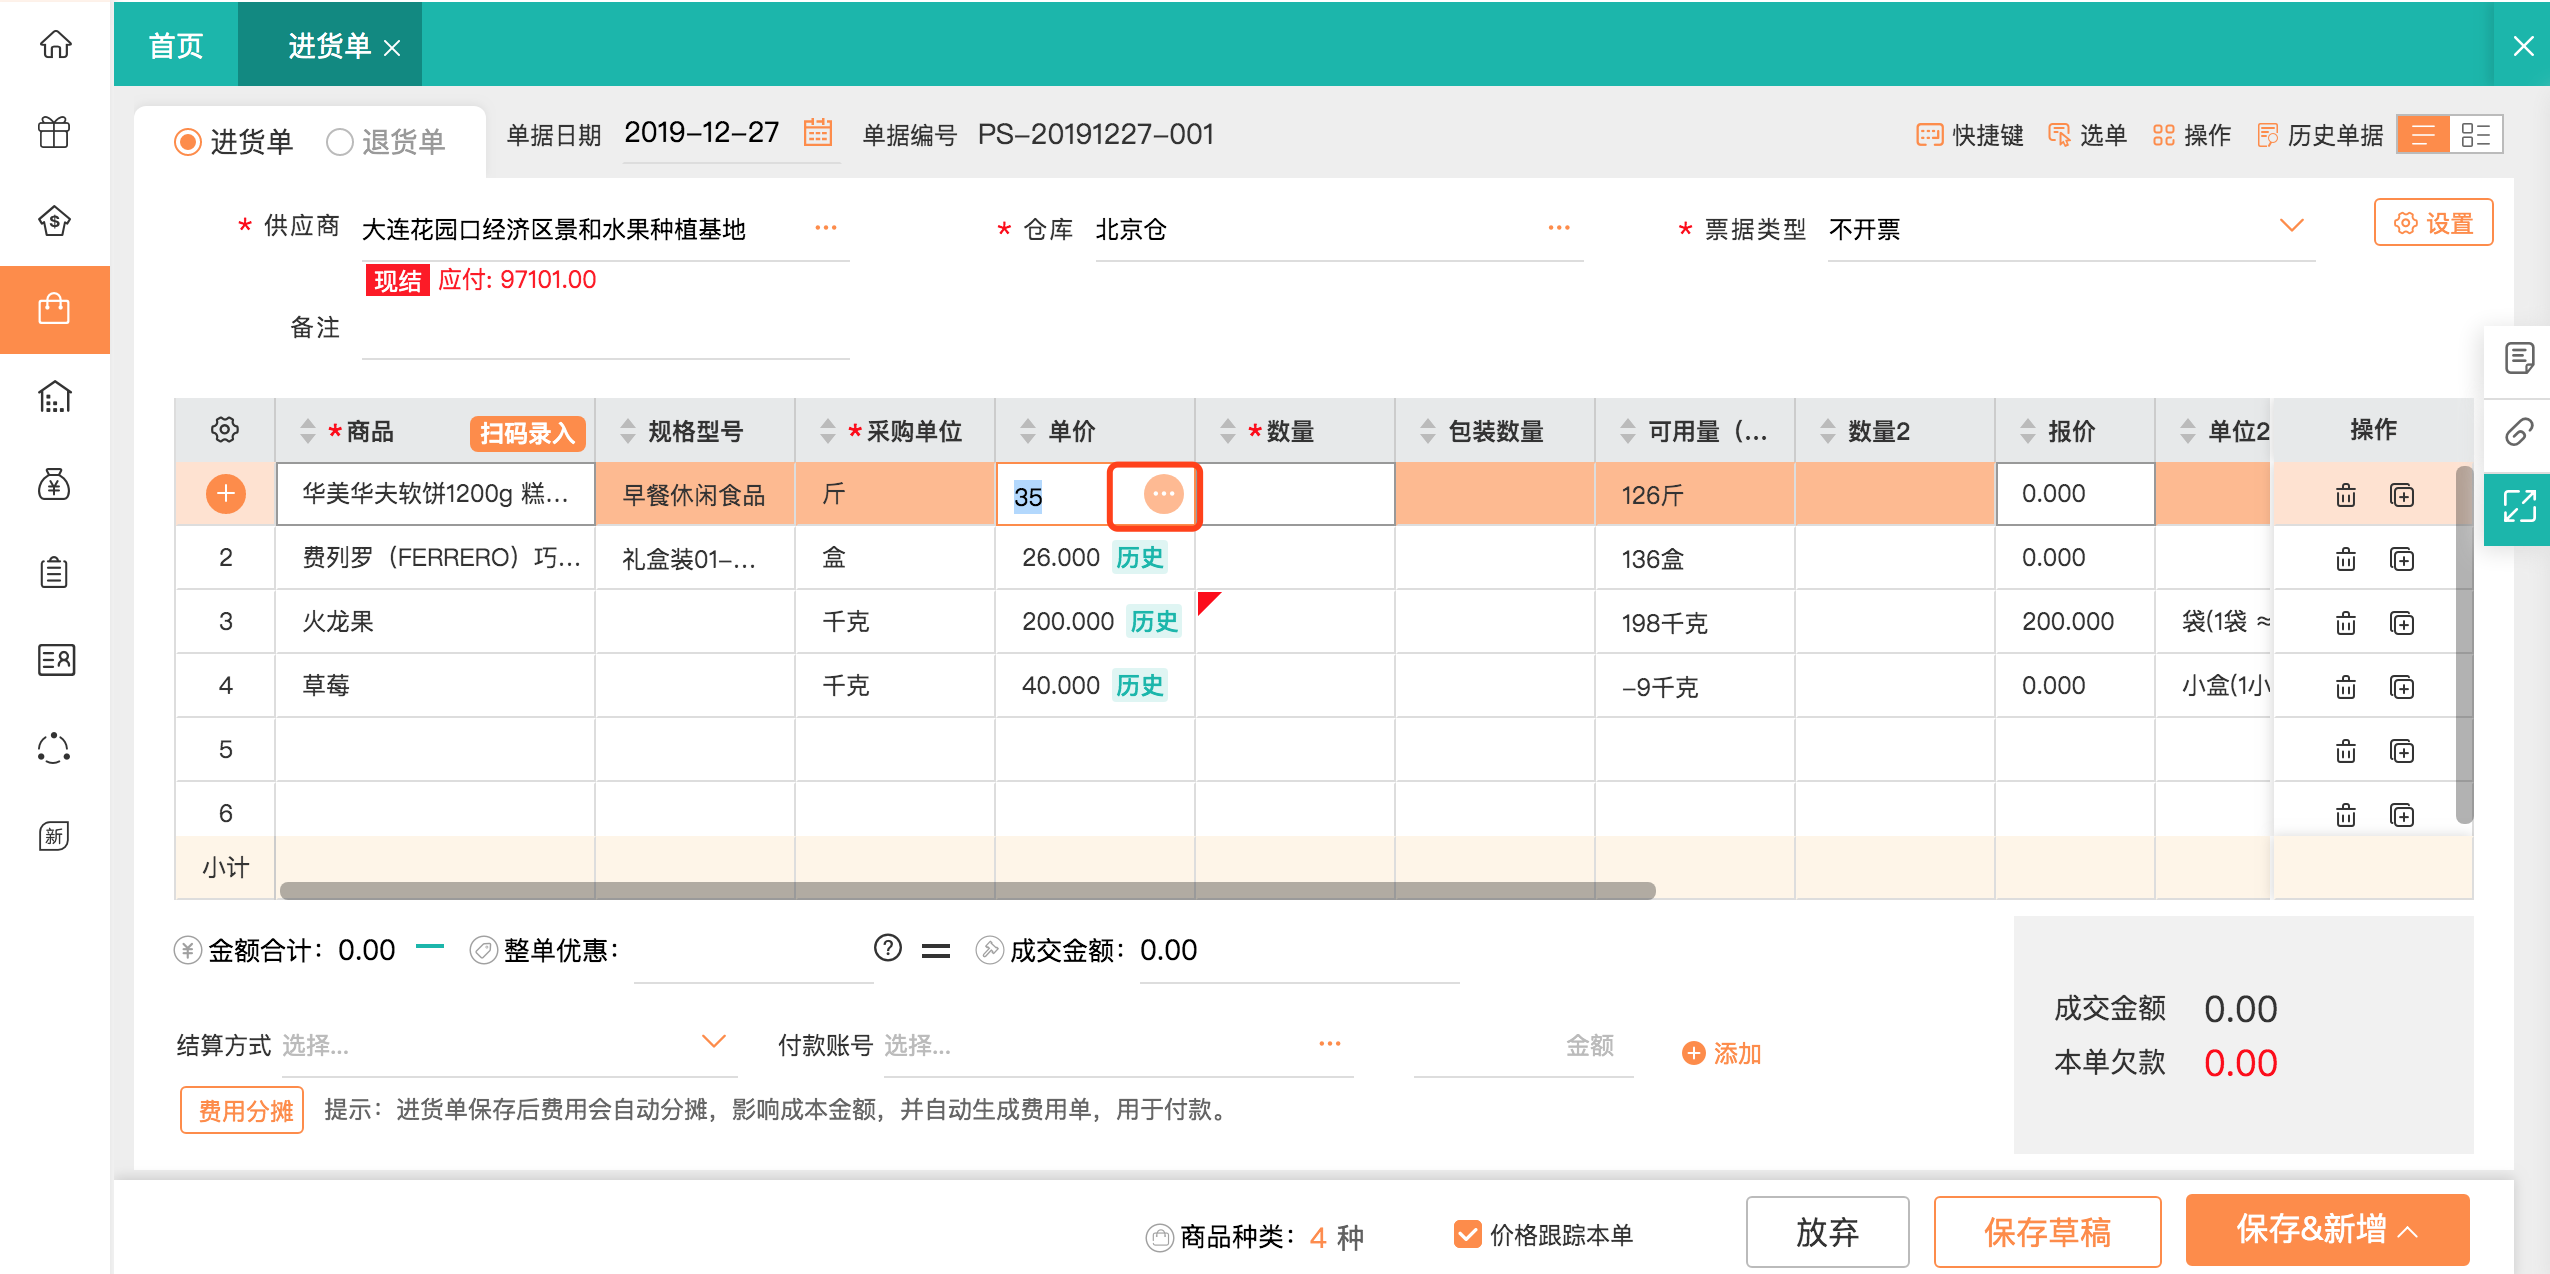Click the quick shortcut keys icon

1929,135
